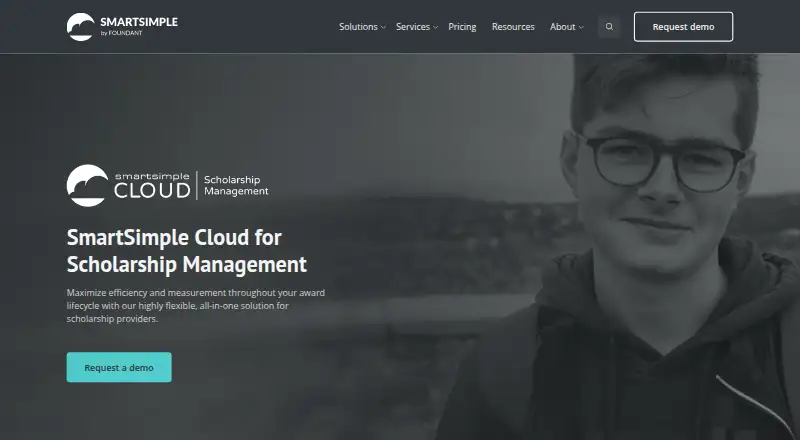Click the teal Request a demo button
The height and width of the screenshot is (440, 800).
(x=119, y=367)
